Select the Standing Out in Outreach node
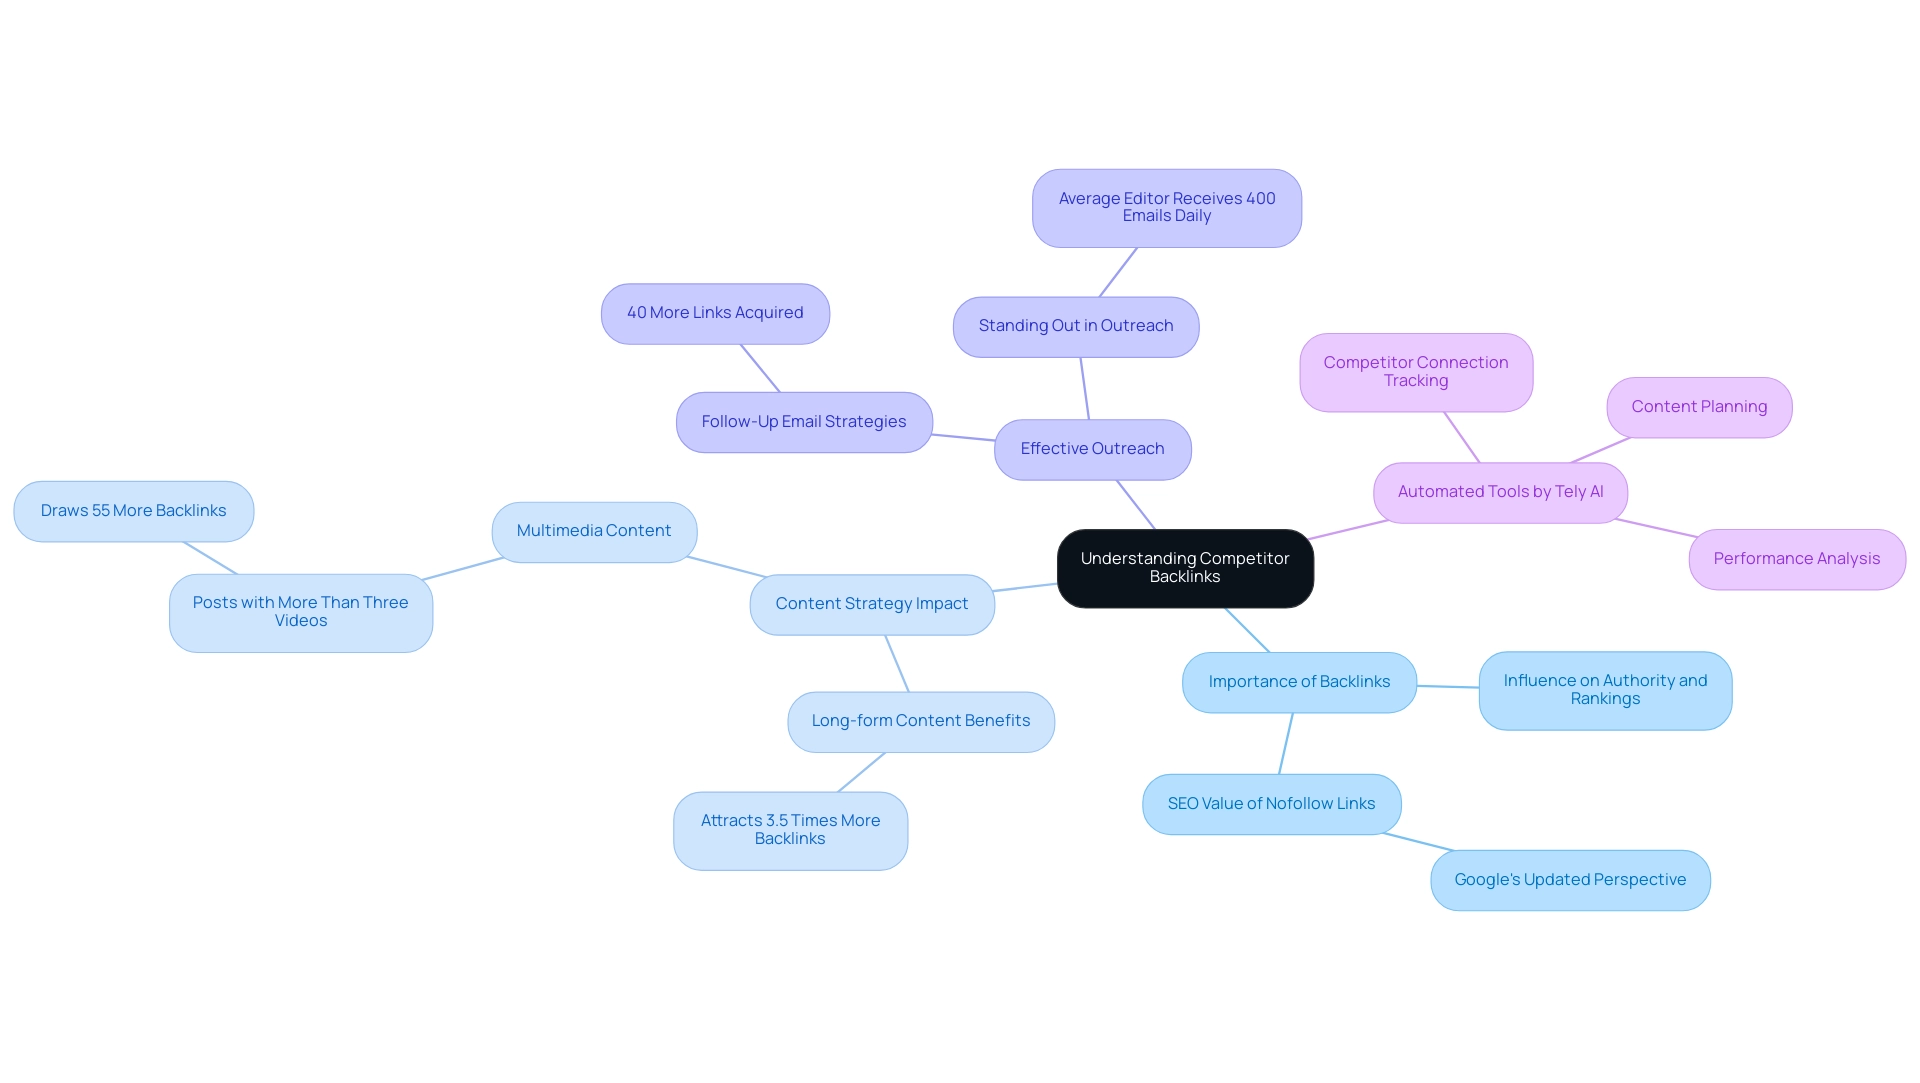 click(1075, 325)
